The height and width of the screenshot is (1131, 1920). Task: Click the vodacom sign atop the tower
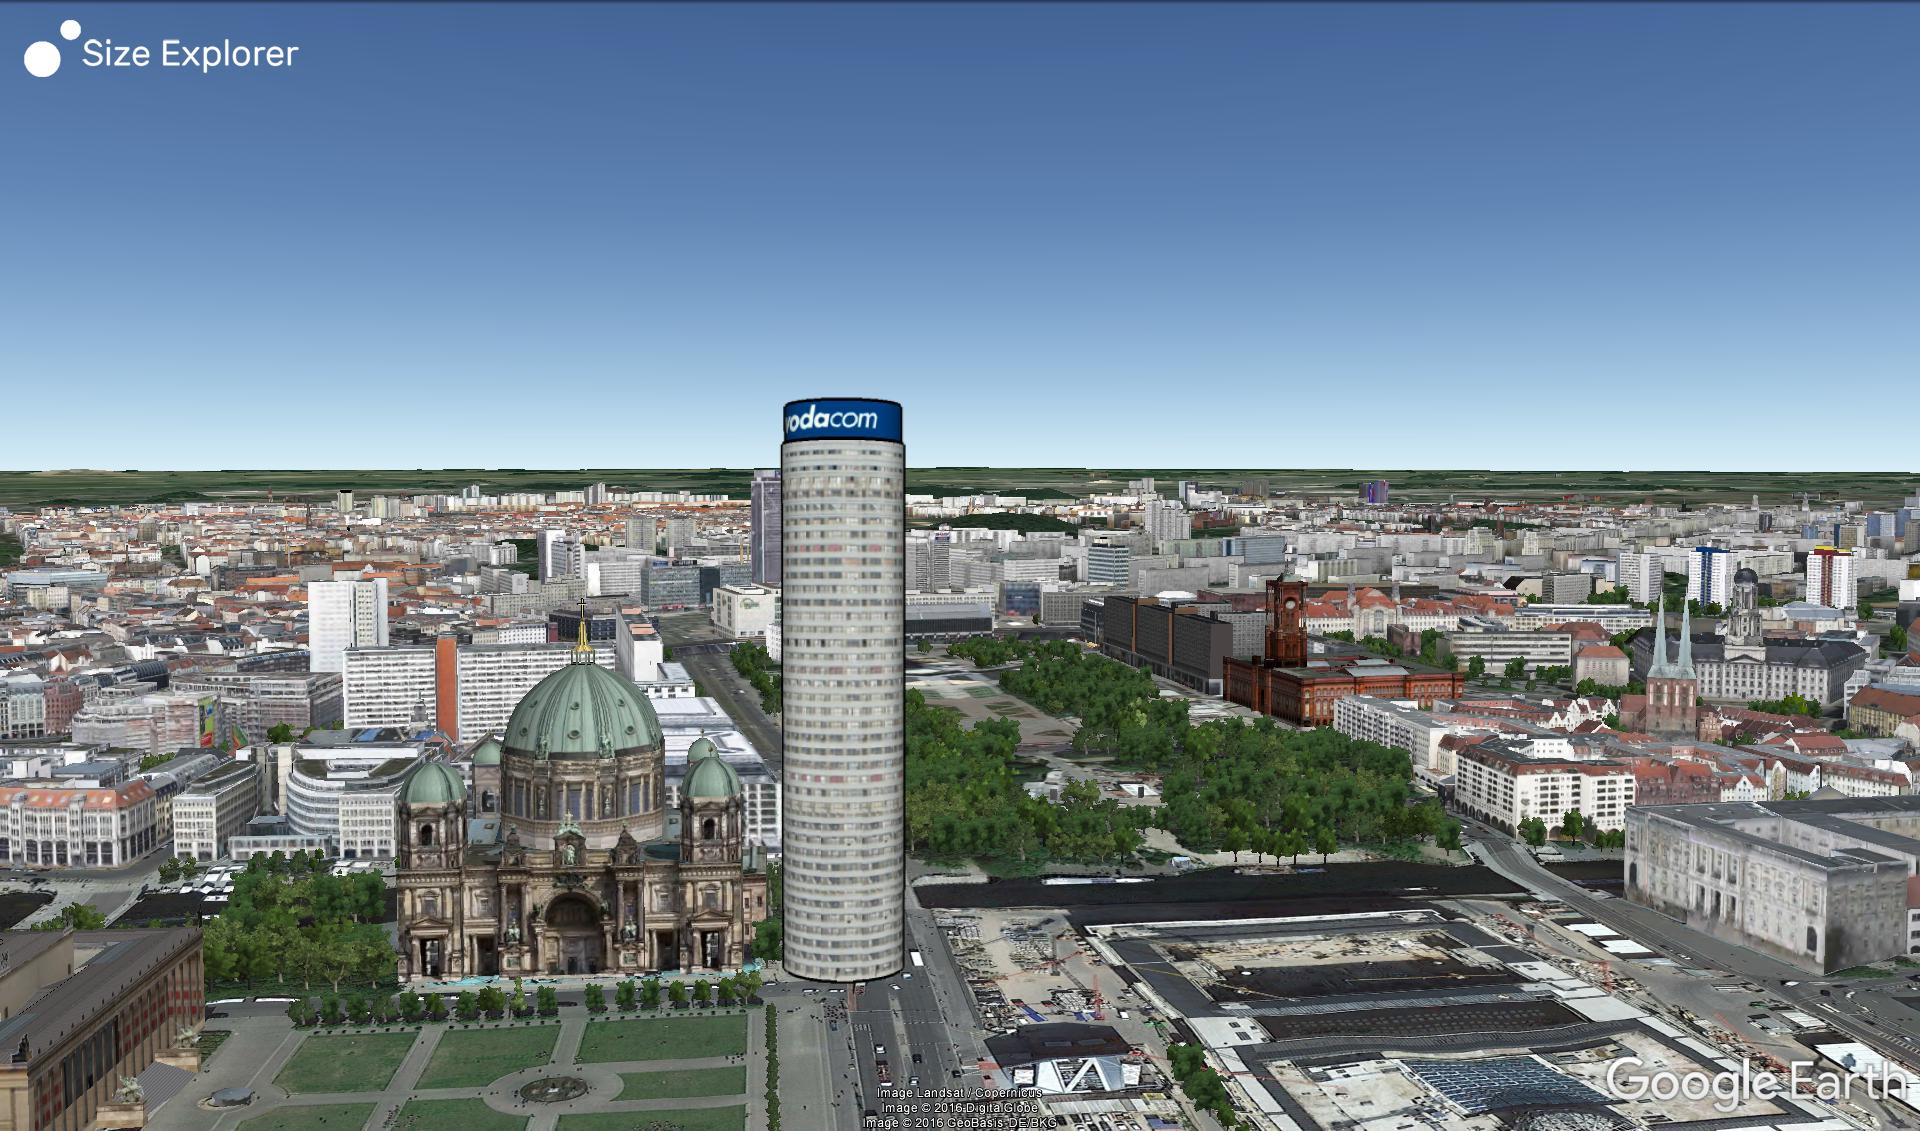pos(842,421)
